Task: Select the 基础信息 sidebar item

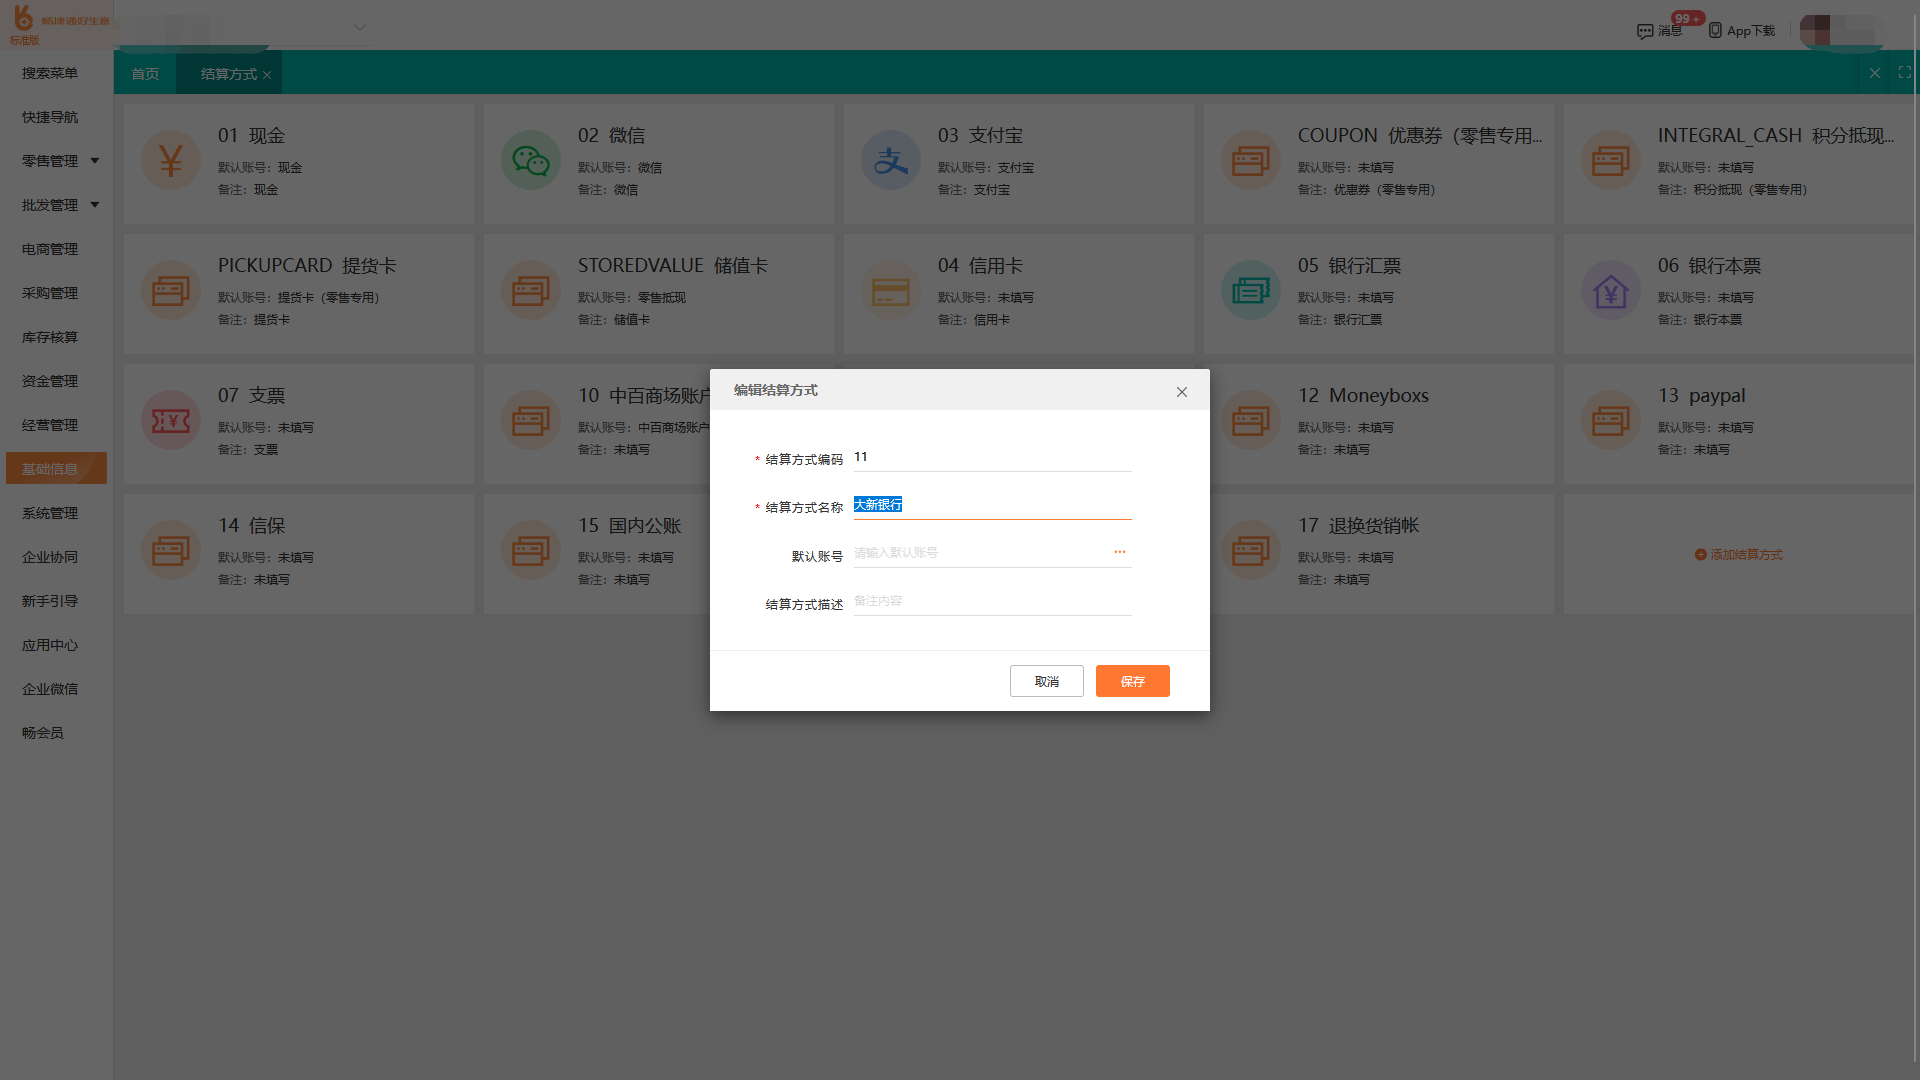Action: coord(53,468)
